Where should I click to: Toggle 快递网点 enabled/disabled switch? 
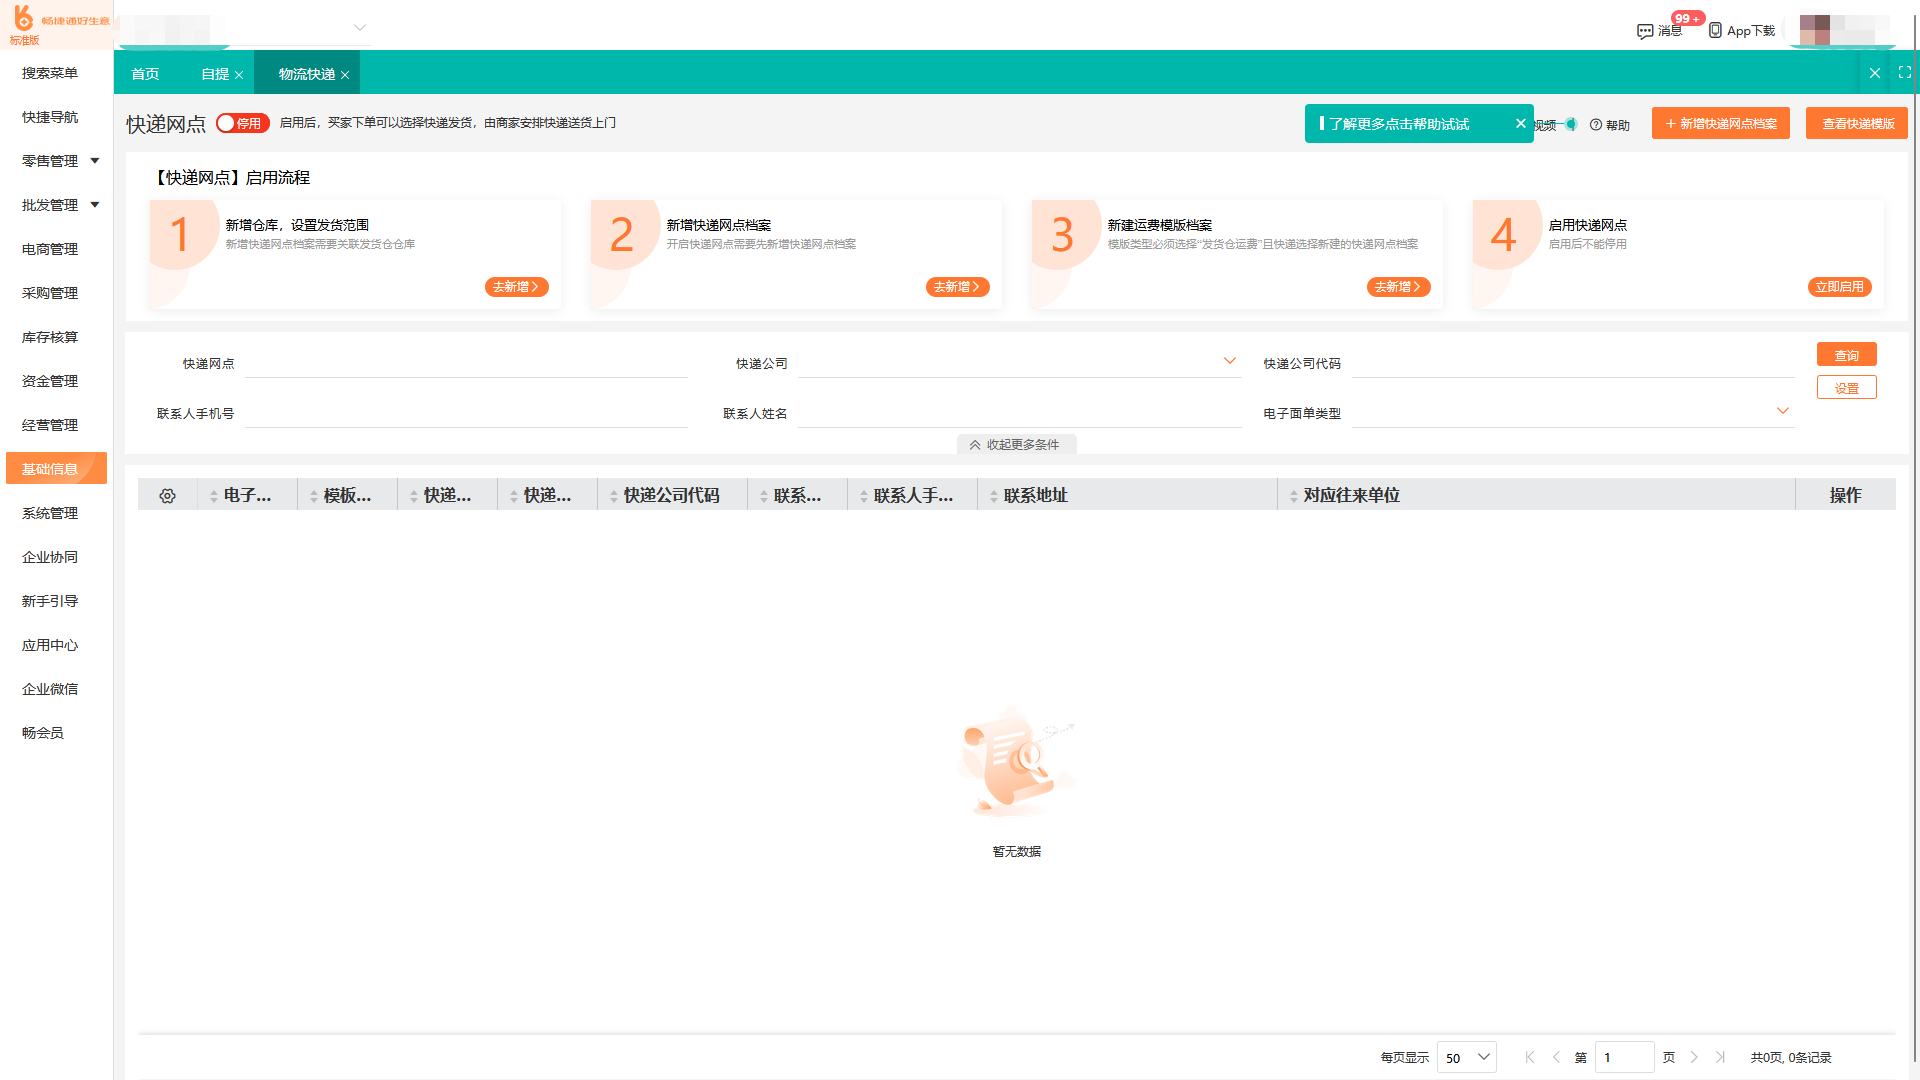point(244,121)
